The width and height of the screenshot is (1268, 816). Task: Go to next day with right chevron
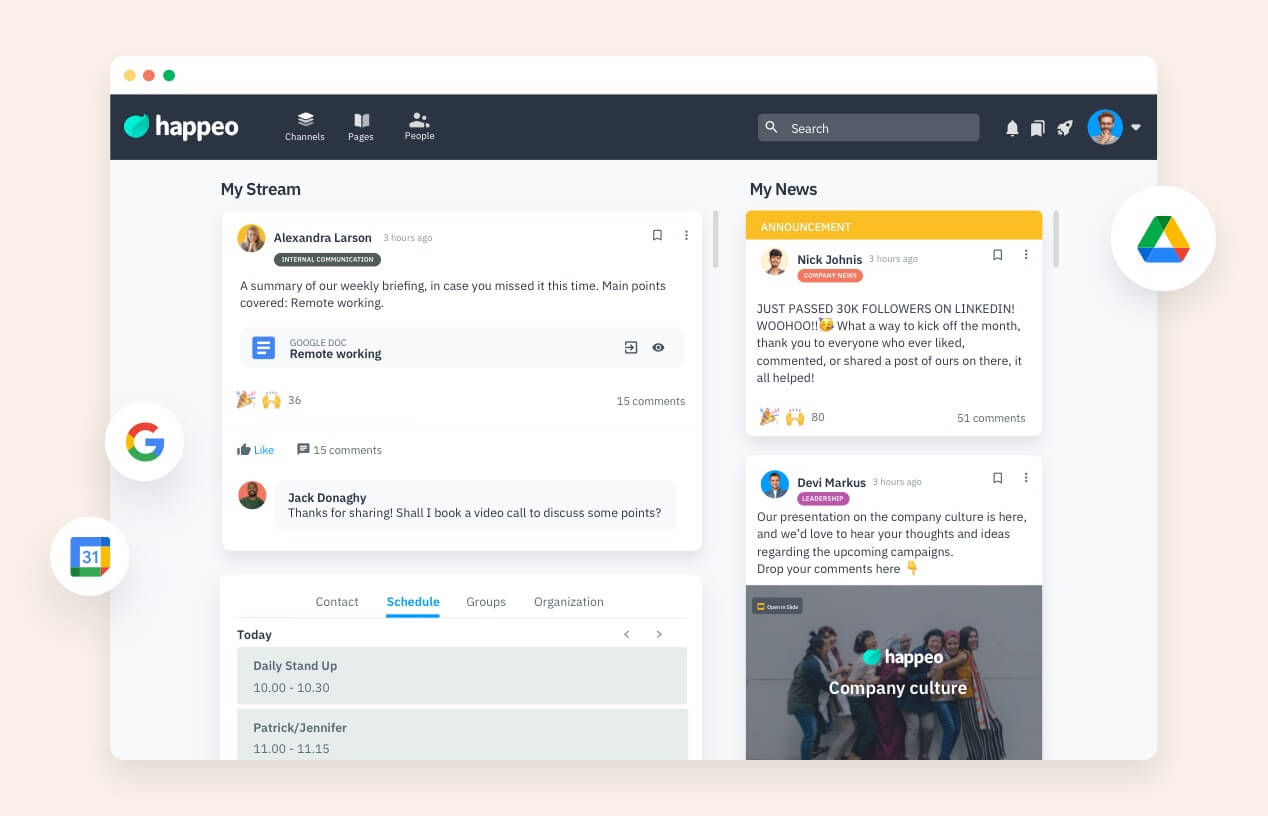click(x=659, y=634)
